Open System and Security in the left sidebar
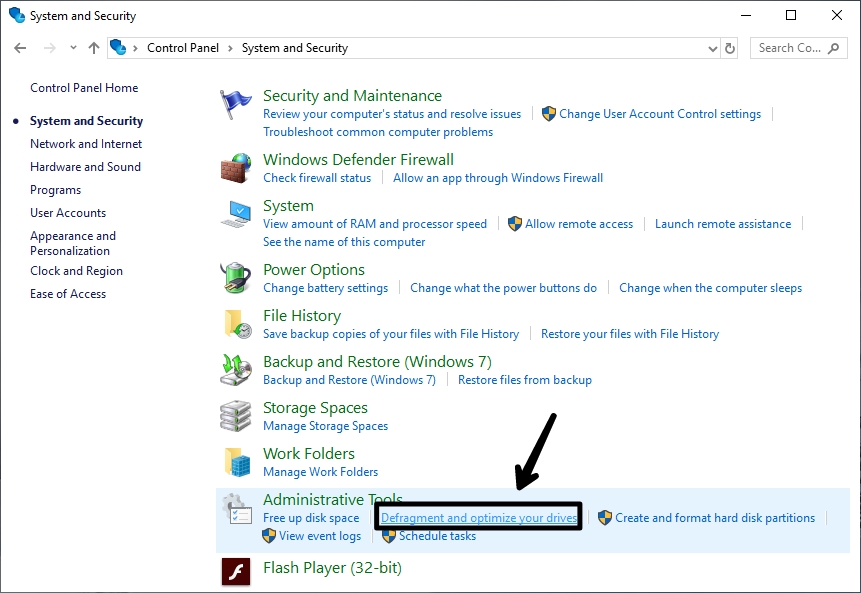Image resolution: width=861 pixels, height=593 pixels. (x=86, y=121)
